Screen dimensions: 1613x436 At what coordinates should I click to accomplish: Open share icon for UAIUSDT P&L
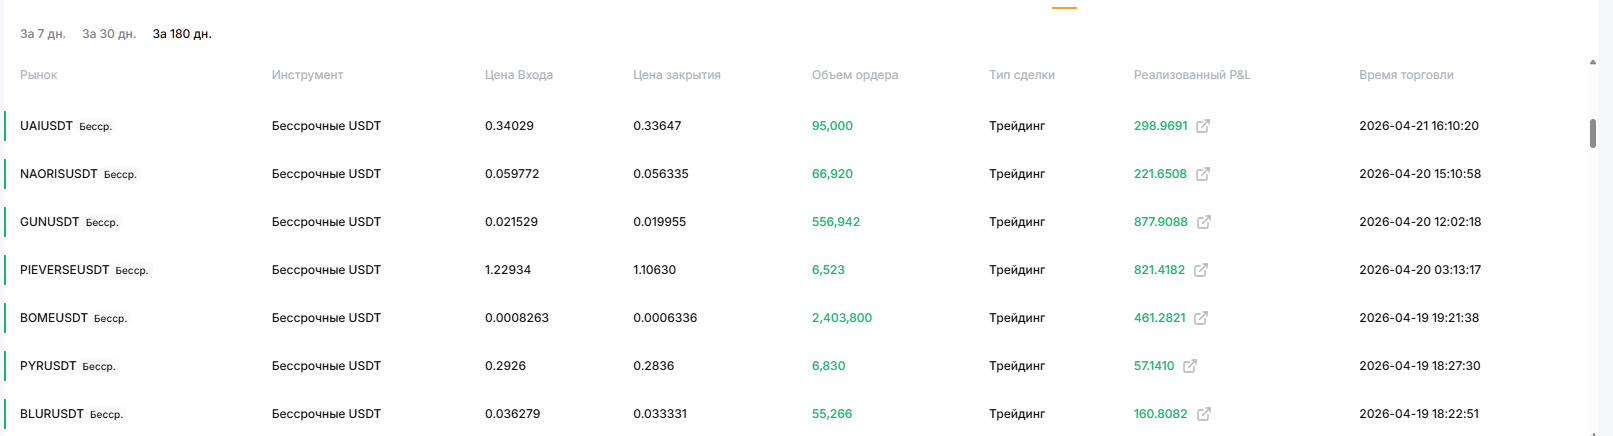1203,126
